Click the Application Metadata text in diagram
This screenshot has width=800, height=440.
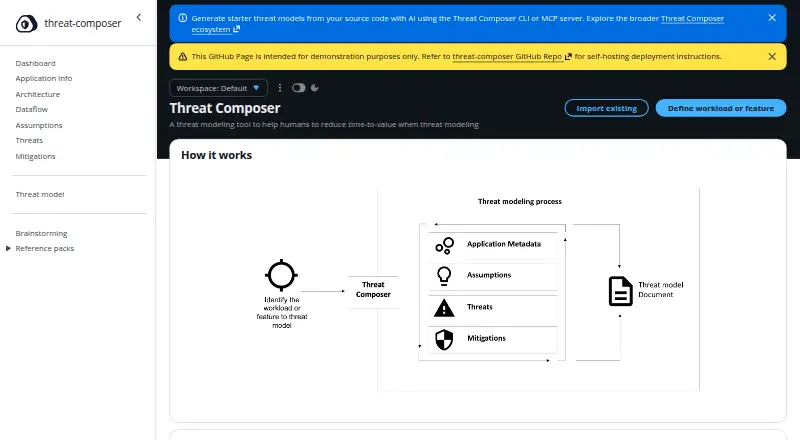(504, 244)
